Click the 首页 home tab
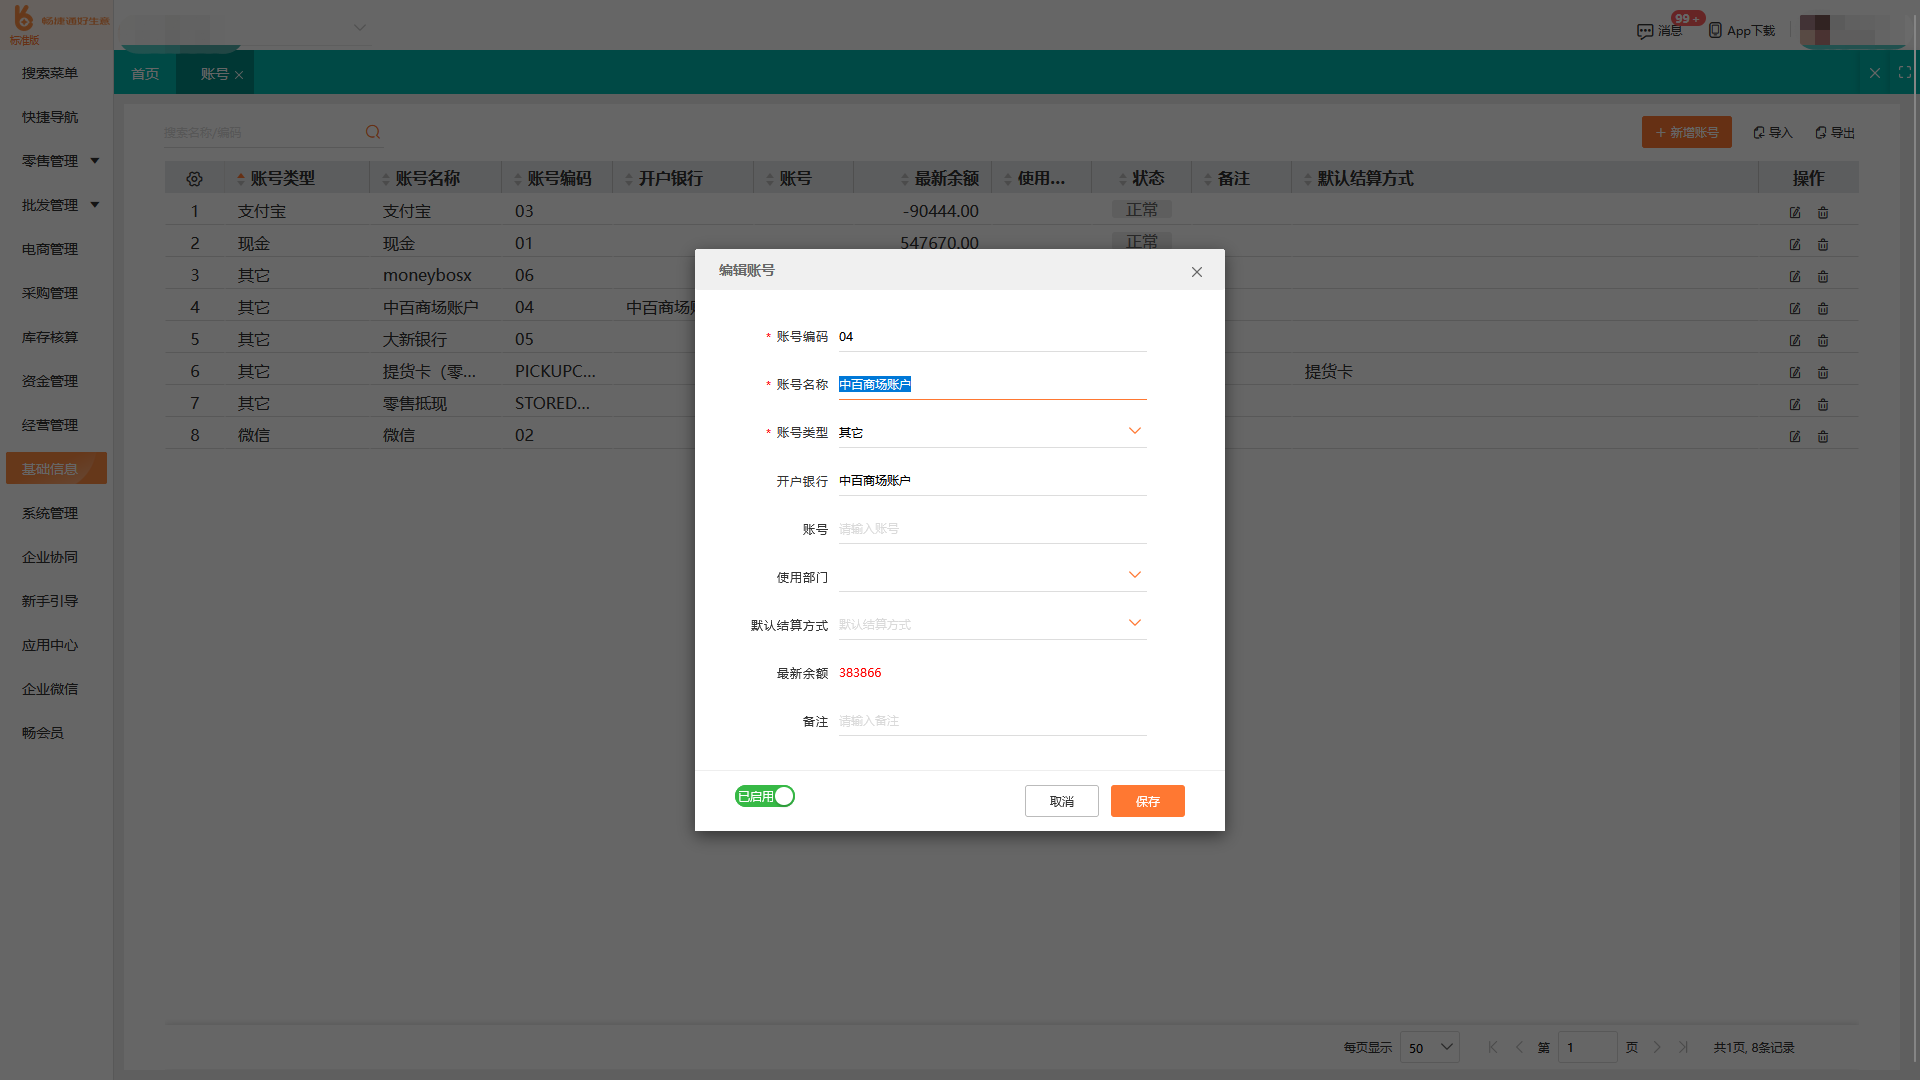Viewport: 1920px width, 1080px height. (145, 73)
